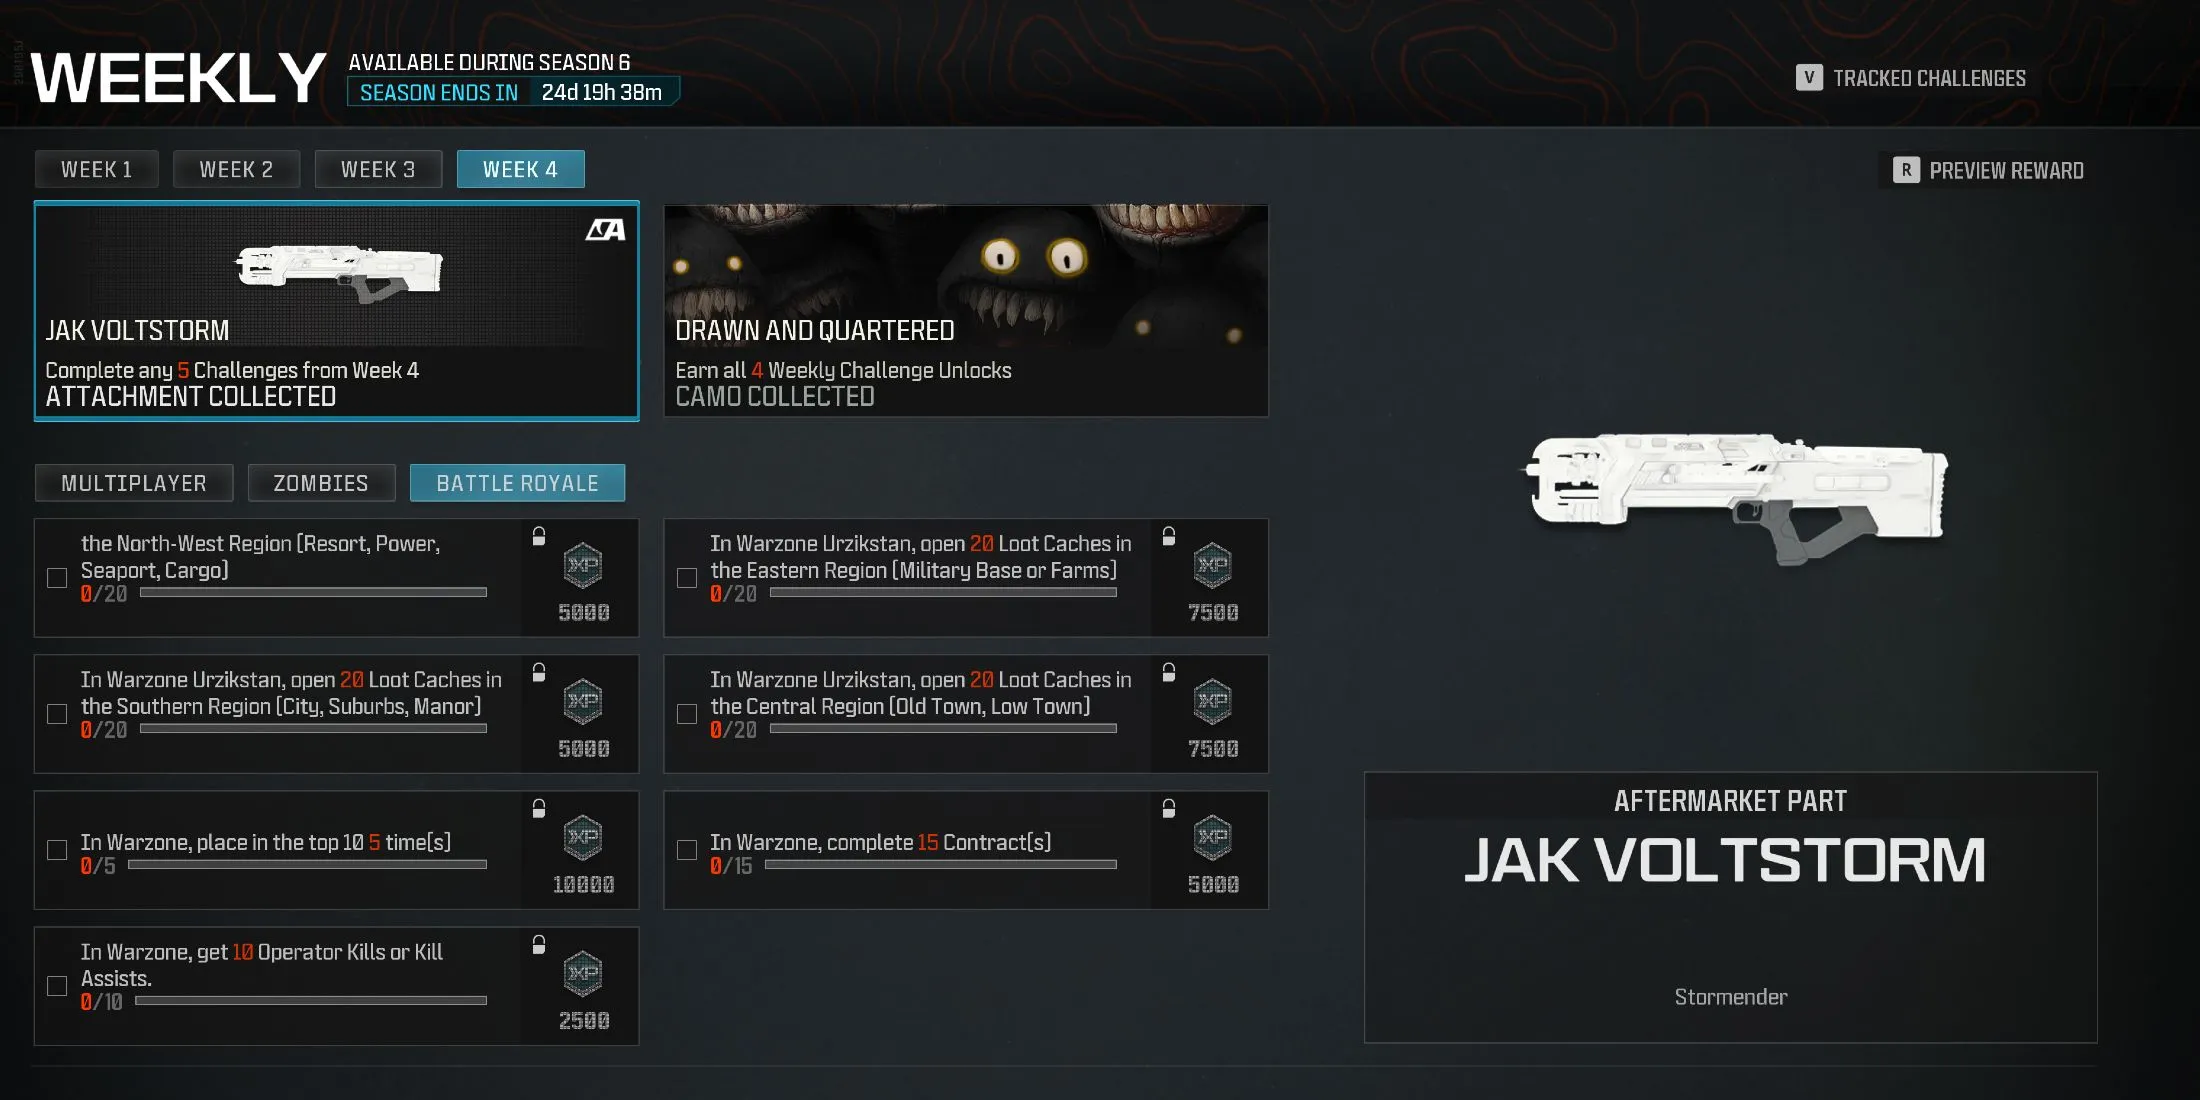Open TRACKED CHALLENGES overlay
The width and height of the screenshot is (2200, 1100).
[1926, 77]
